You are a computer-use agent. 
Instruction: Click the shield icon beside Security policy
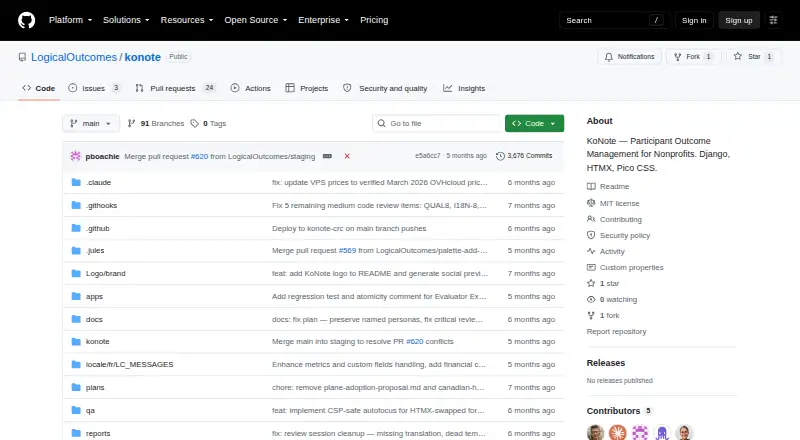click(x=591, y=235)
